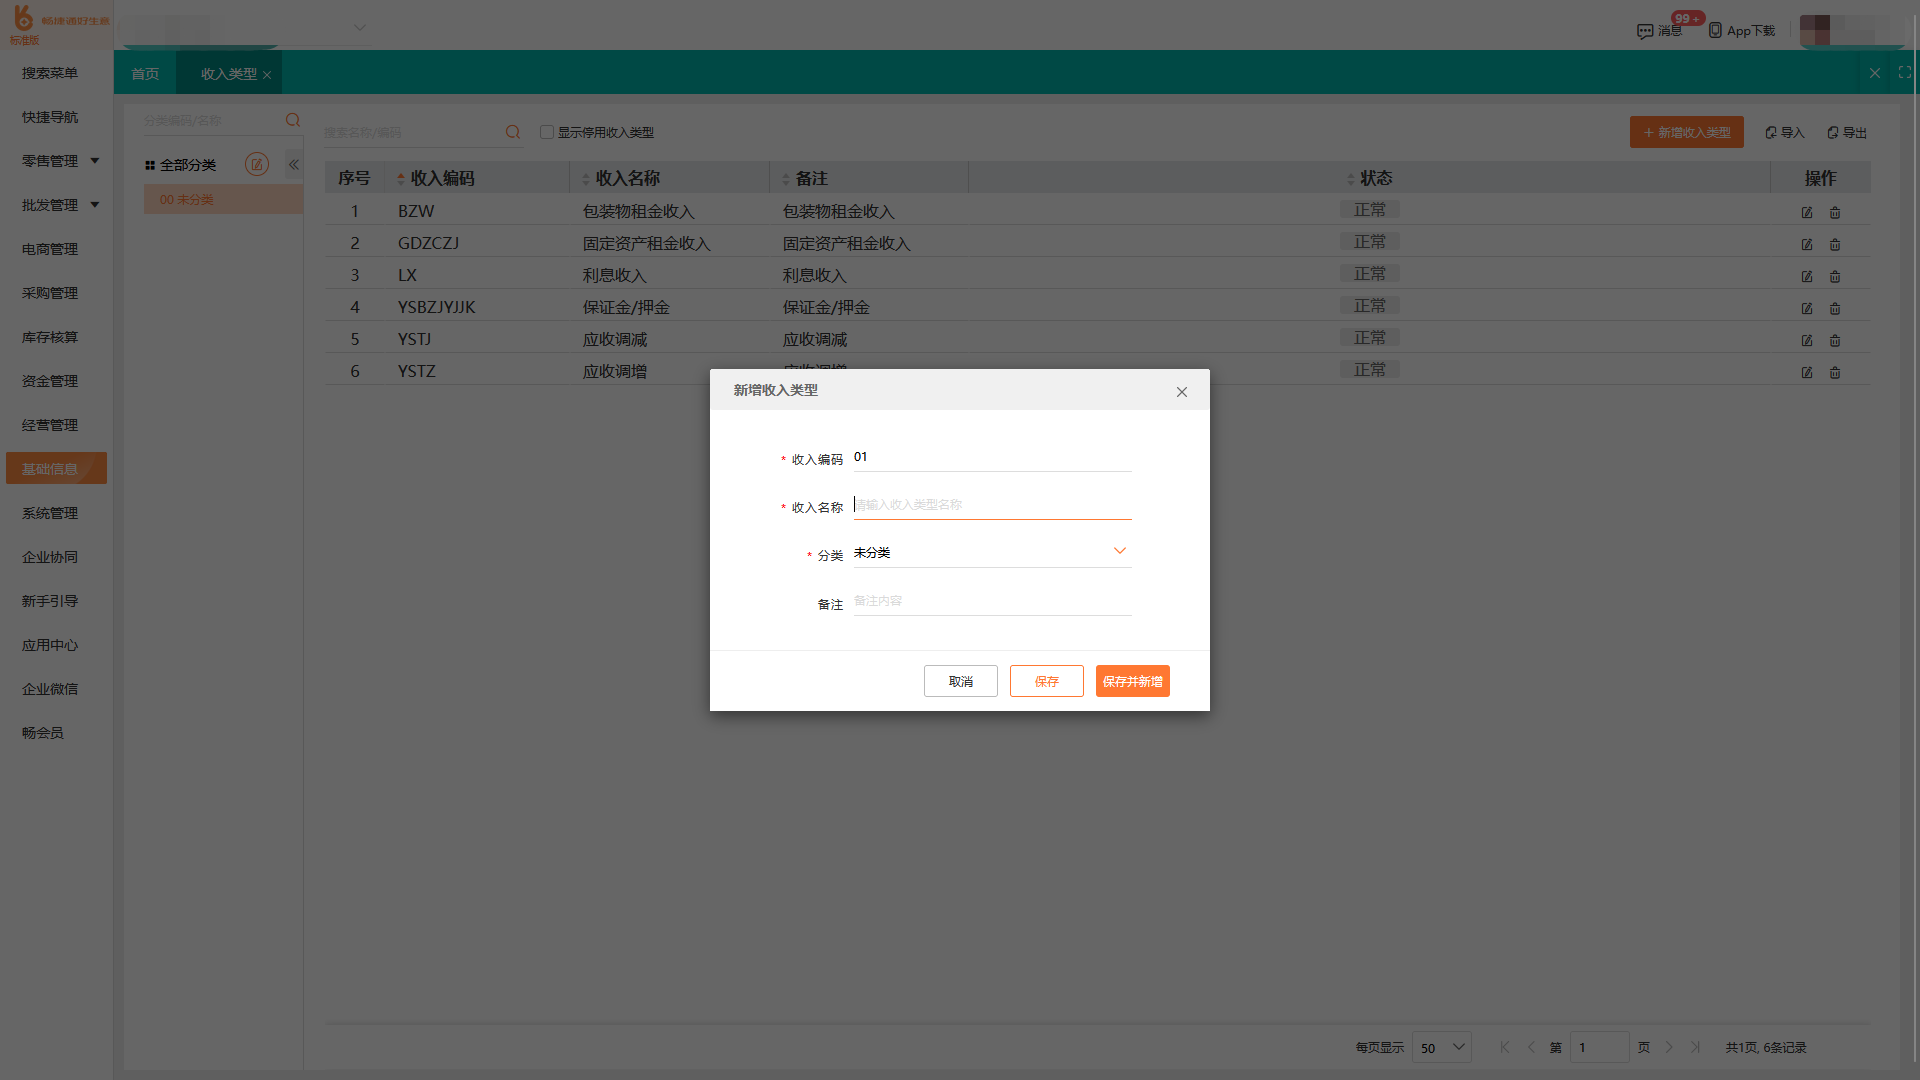Click the edit icon for YSTJ row

pyautogui.click(x=1807, y=339)
